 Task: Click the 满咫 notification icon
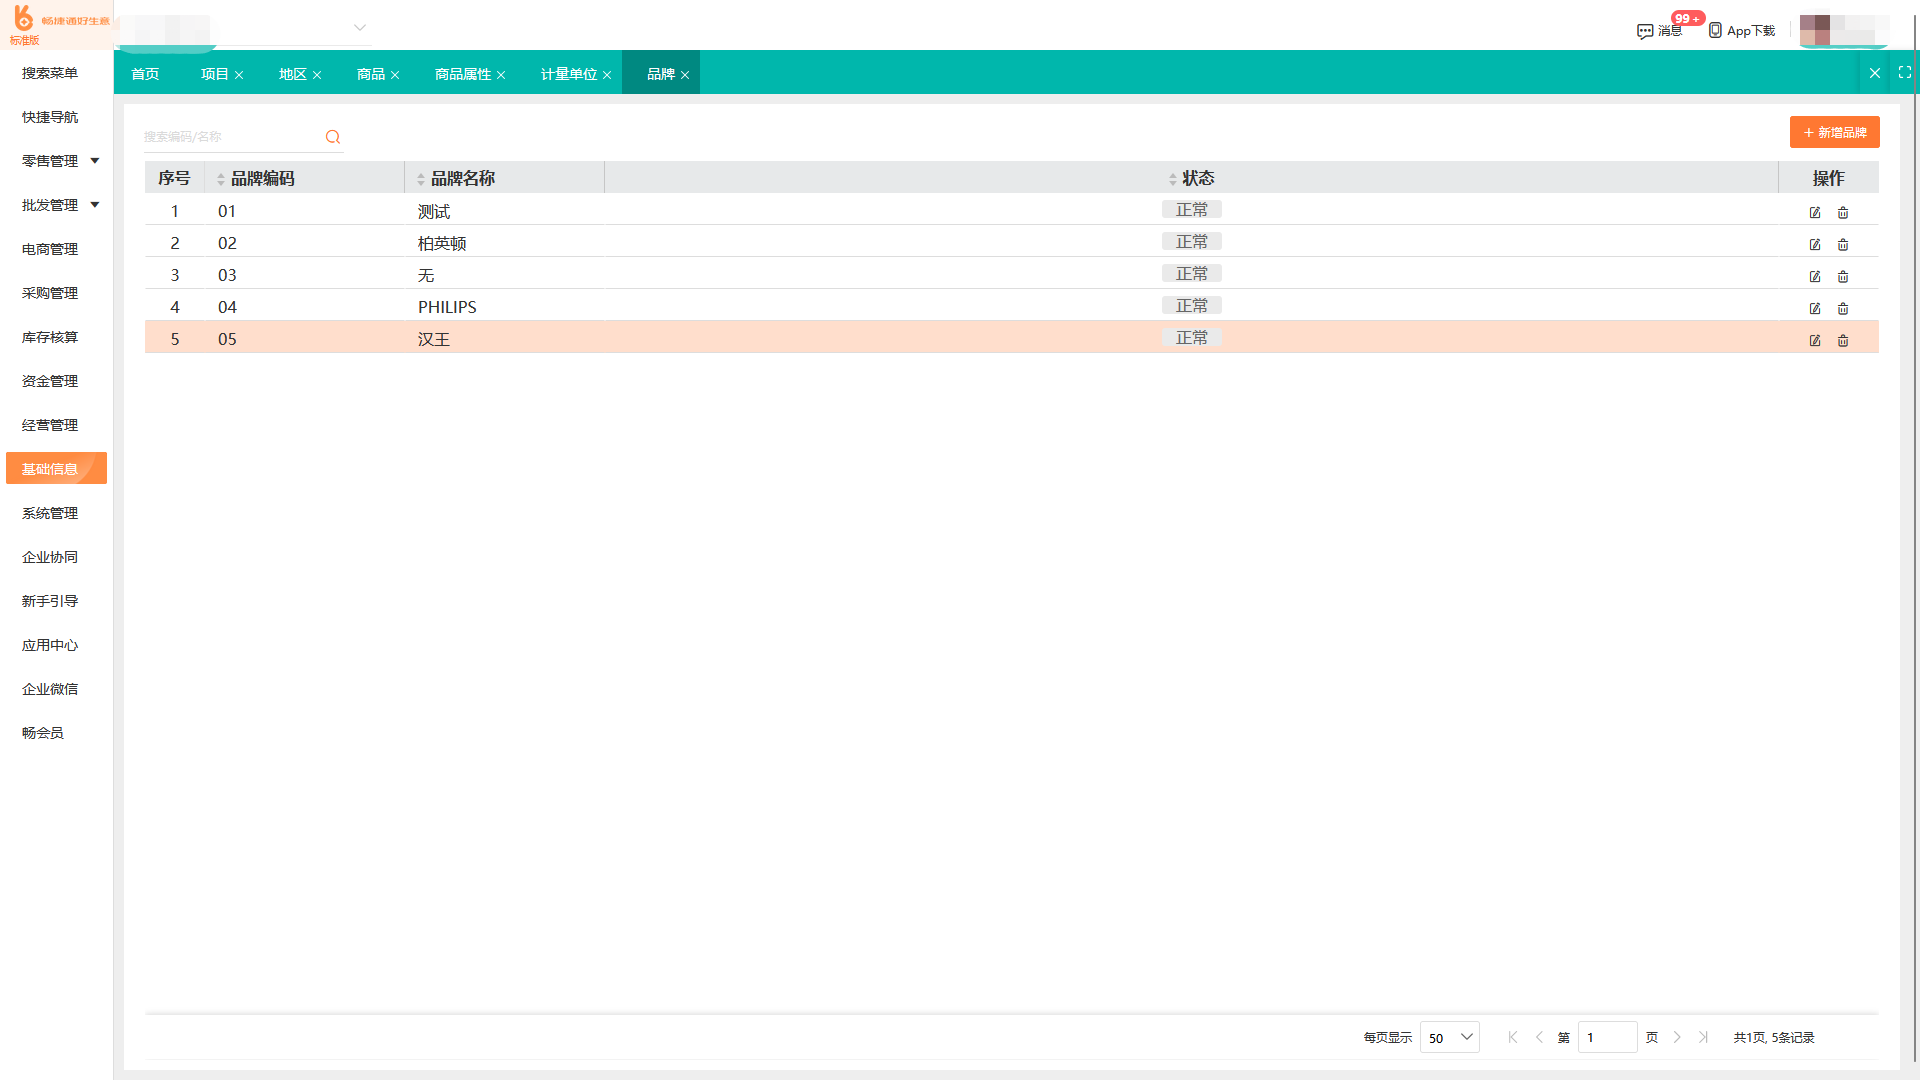pos(1660,29)
